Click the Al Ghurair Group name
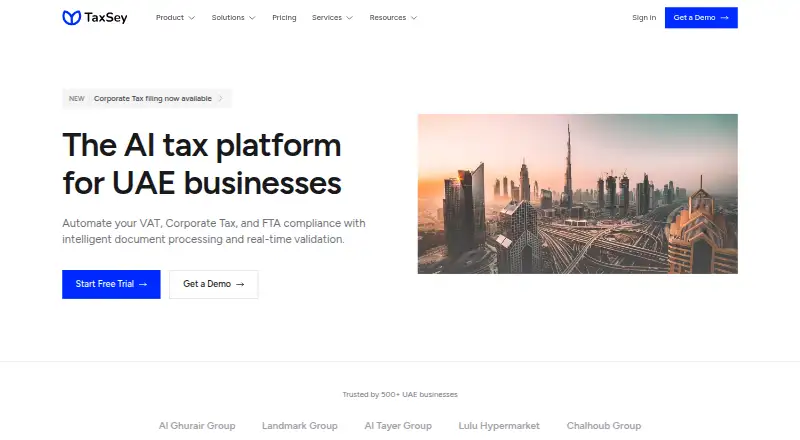Viewport: 800px width, 440px height. 197,426
